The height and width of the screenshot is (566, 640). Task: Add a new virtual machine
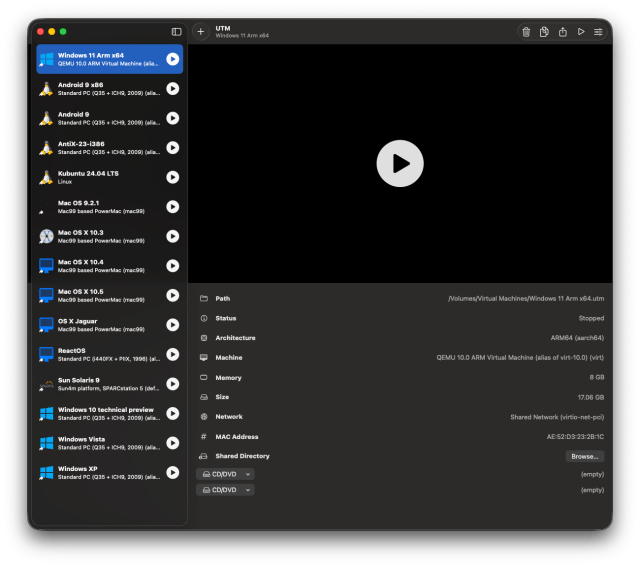coord(200,32)
